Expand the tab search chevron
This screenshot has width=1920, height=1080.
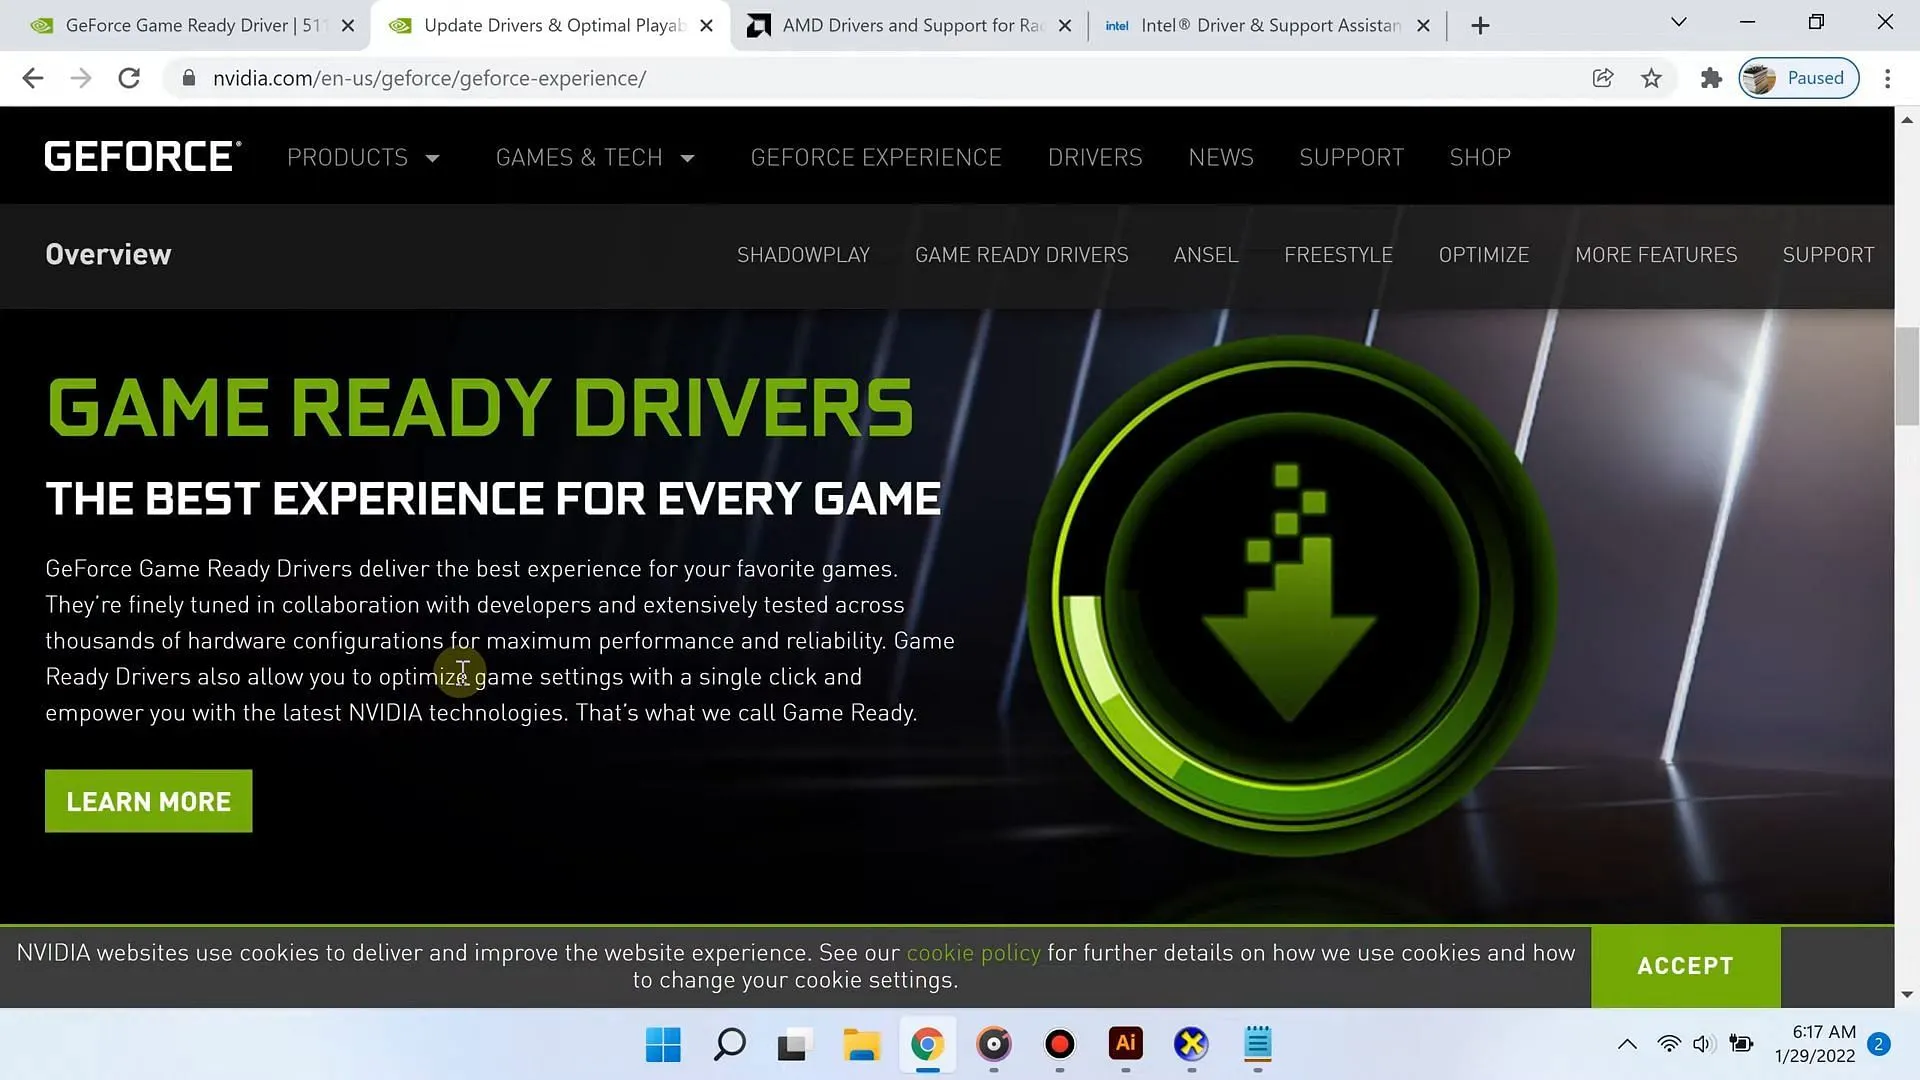pyautogui.click(x=1679, y=22)
